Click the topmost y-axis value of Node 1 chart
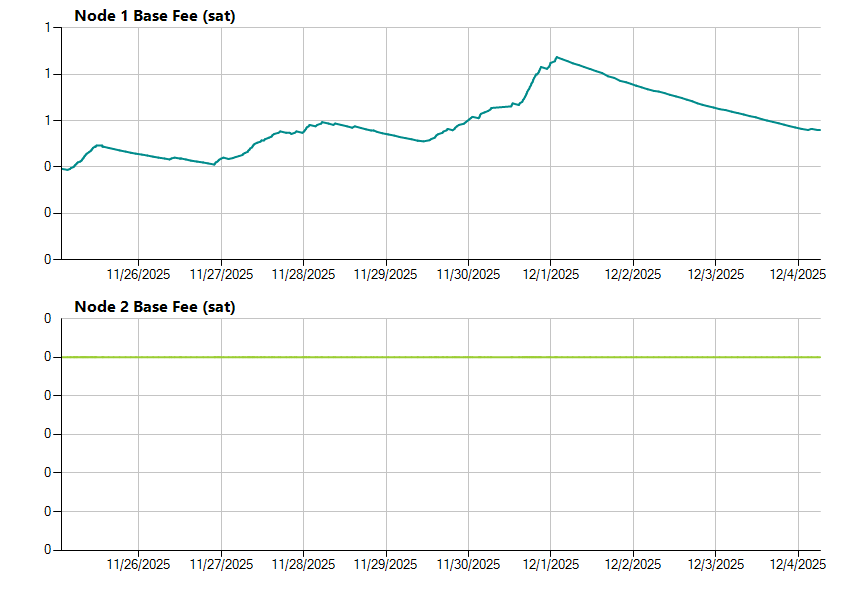860x600 pixels. pyautogui.click(x=47, y=28)
